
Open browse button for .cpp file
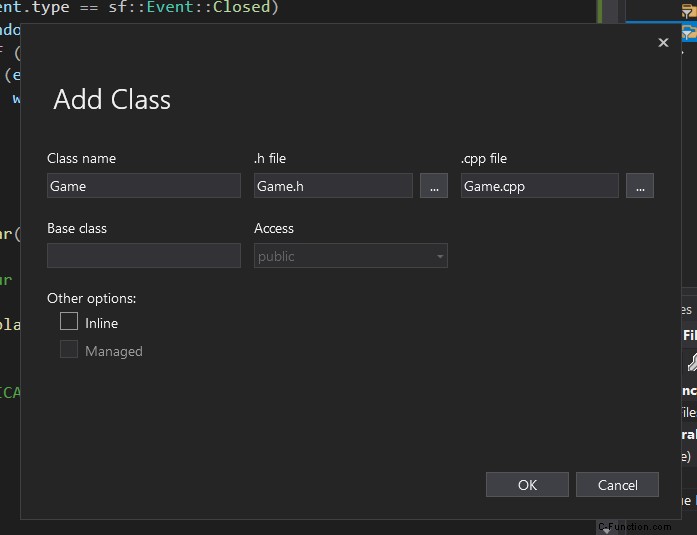tap(640, 186)
